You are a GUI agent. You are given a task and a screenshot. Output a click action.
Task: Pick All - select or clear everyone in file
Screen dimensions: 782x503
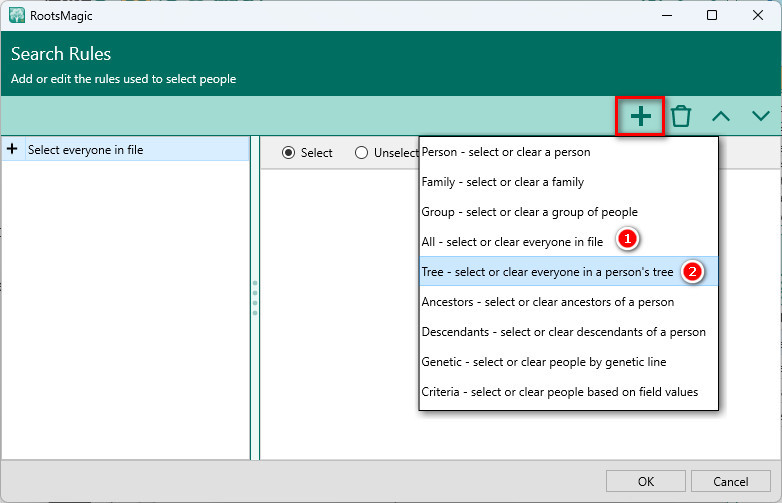point(512,242)
